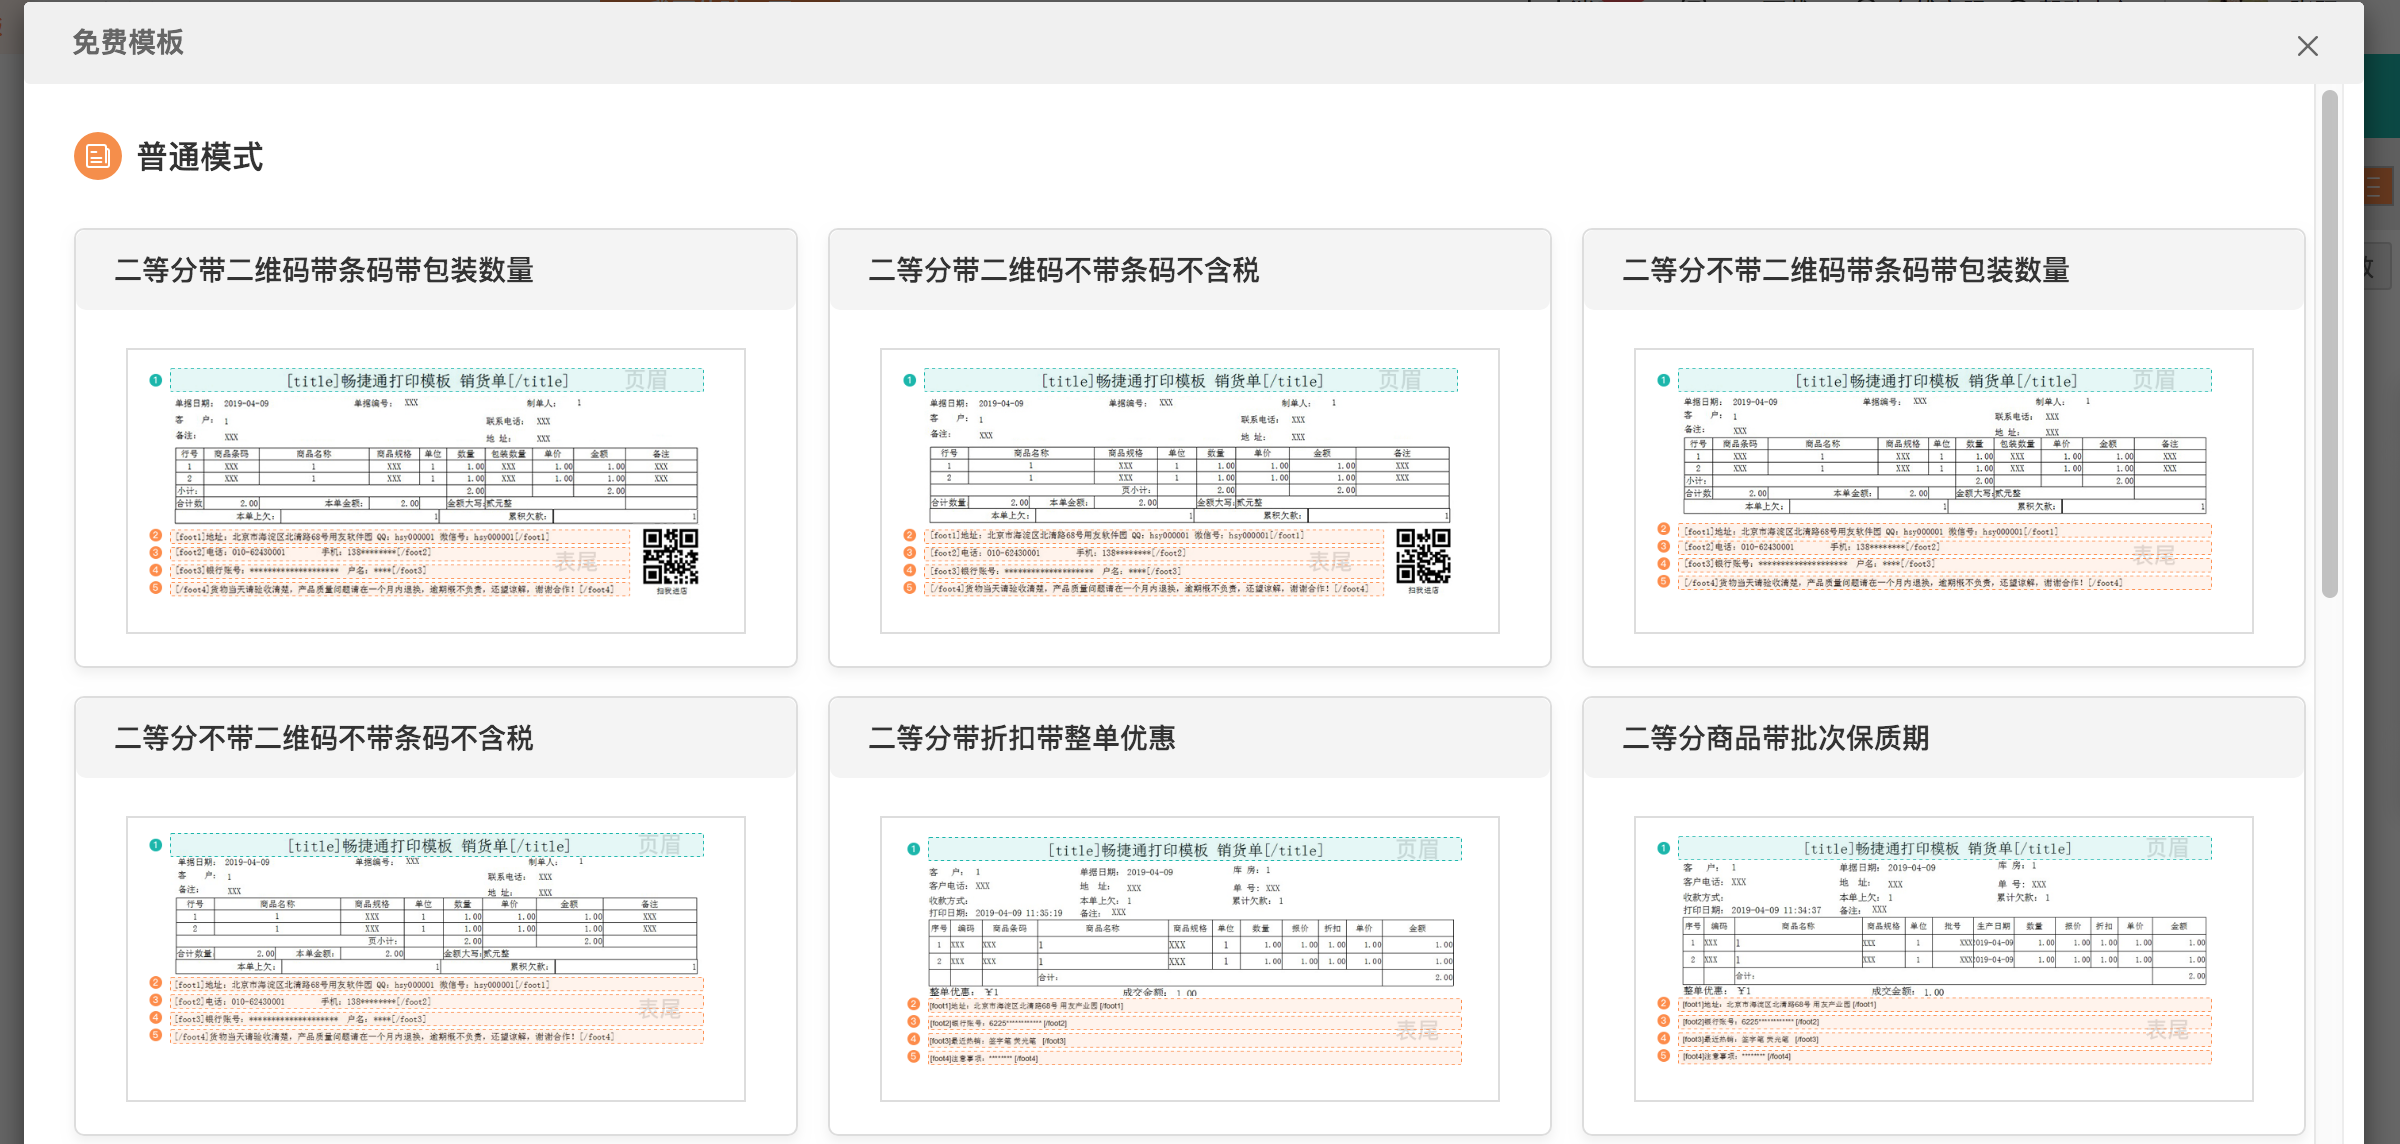Click the 普通模式 section icon

[93, 158]
